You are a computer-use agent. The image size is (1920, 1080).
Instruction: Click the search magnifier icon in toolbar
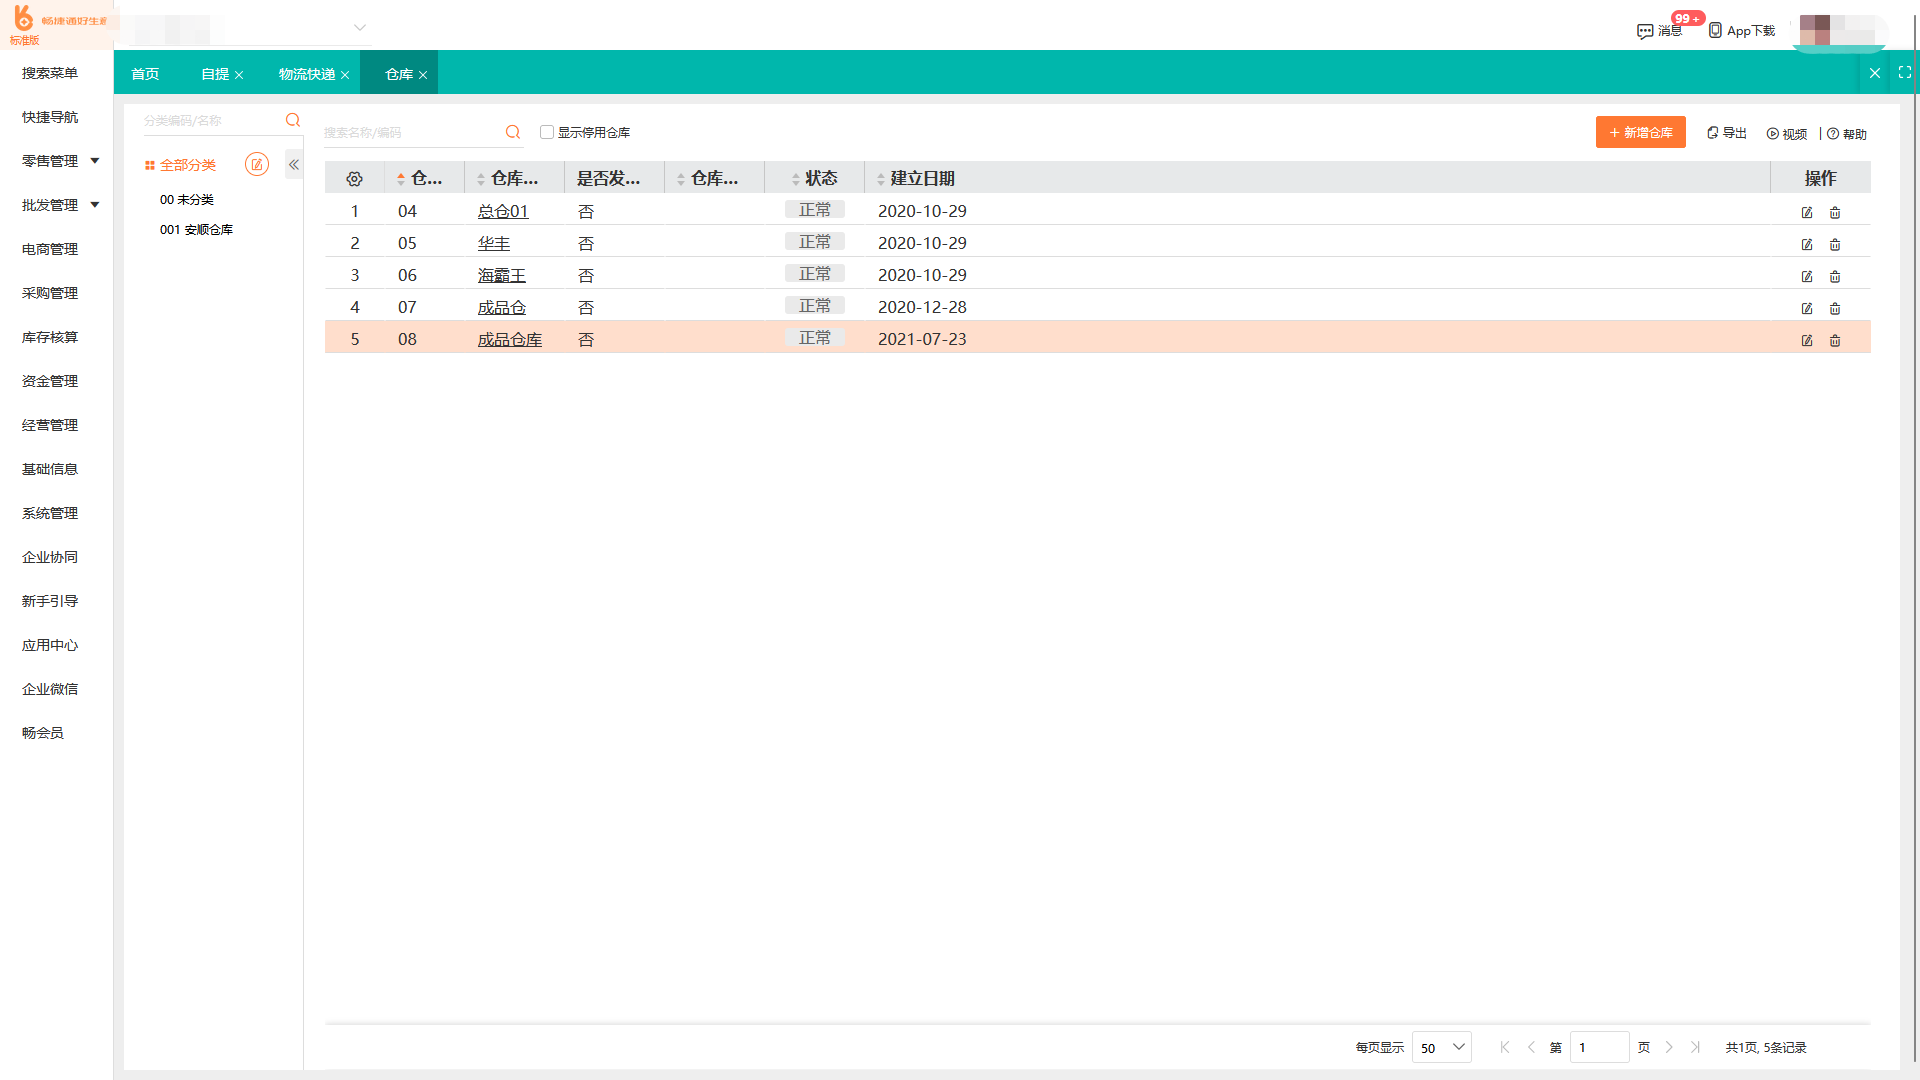point(514,132)
